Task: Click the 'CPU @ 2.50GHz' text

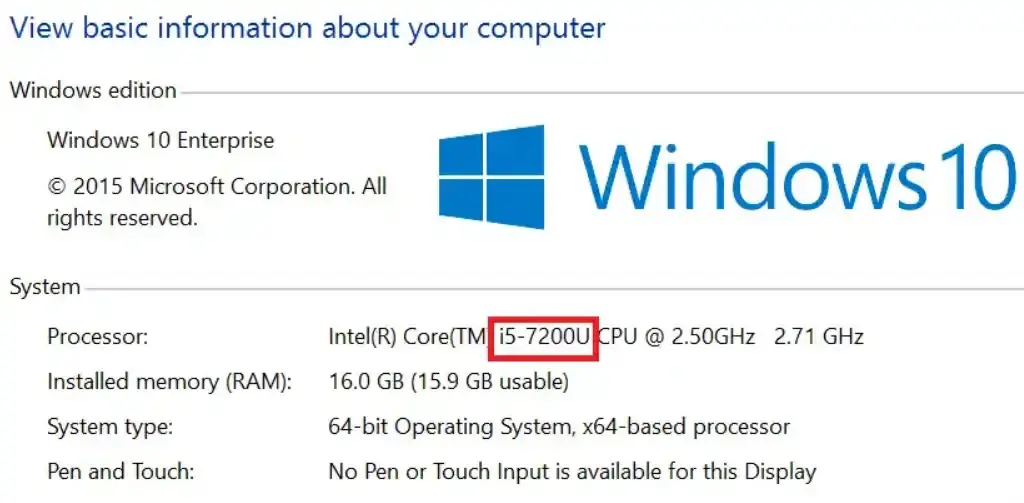Action: coord(676,337)
